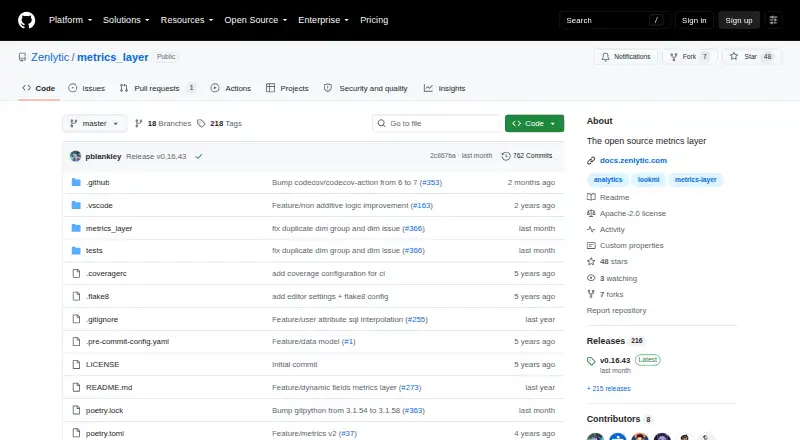Open the .coveragerc file

106,274
